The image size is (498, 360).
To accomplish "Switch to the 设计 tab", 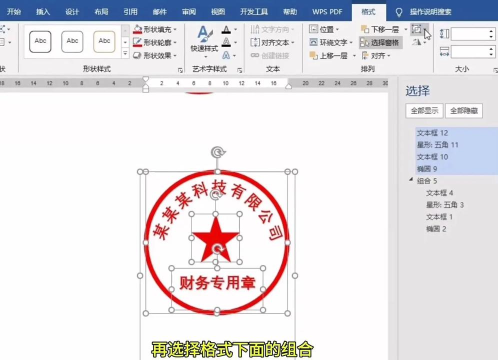I will coord(72,12).
